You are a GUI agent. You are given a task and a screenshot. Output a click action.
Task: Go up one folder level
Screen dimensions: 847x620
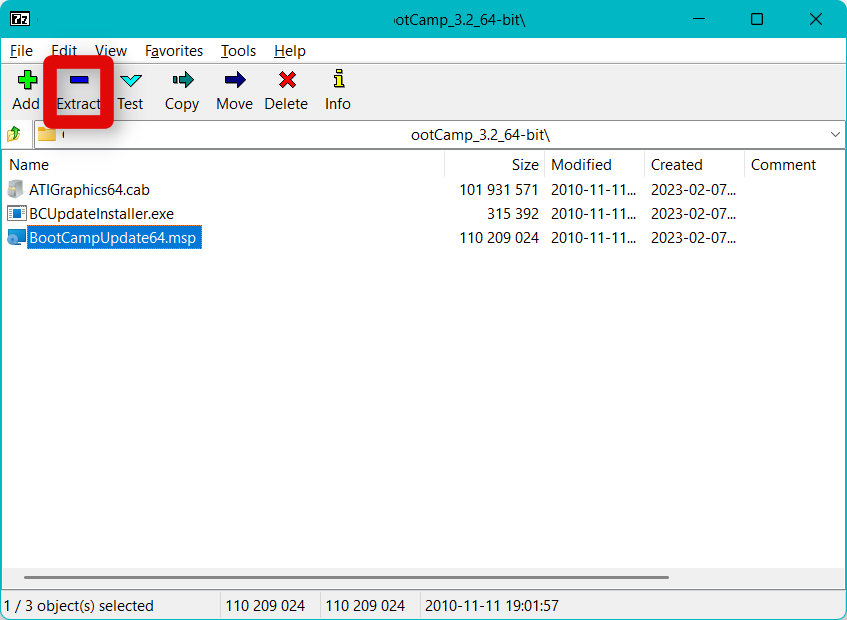coord(14,134)
